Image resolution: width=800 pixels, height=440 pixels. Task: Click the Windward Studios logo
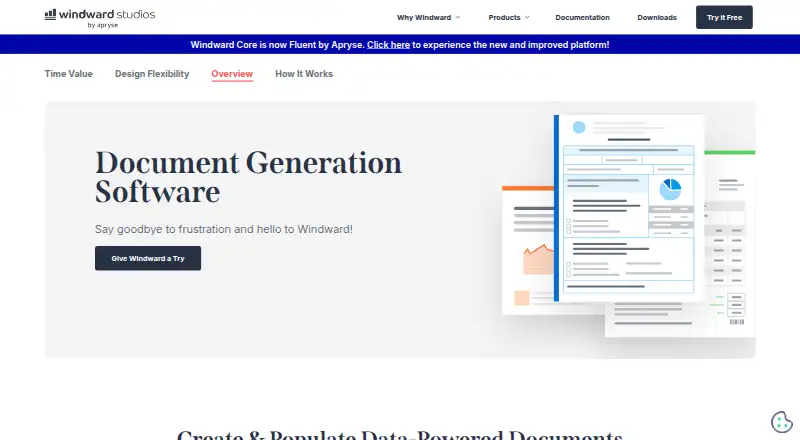click(x=100, y=18)
